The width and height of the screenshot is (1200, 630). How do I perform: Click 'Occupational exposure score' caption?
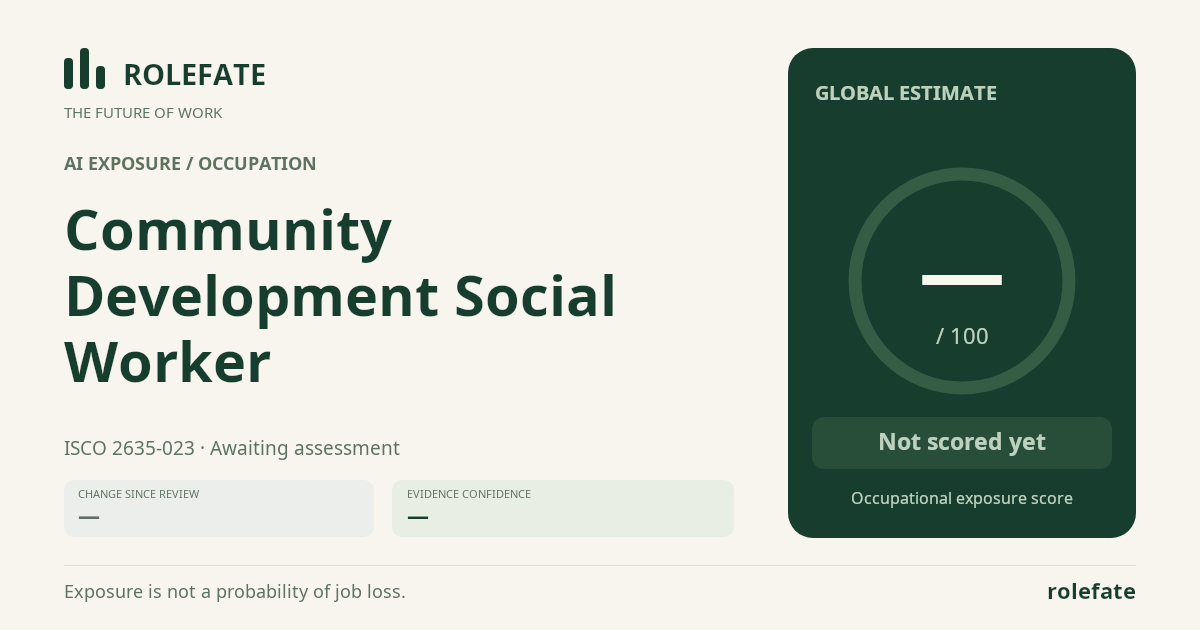pyautogui.click(x=962, y=498)
